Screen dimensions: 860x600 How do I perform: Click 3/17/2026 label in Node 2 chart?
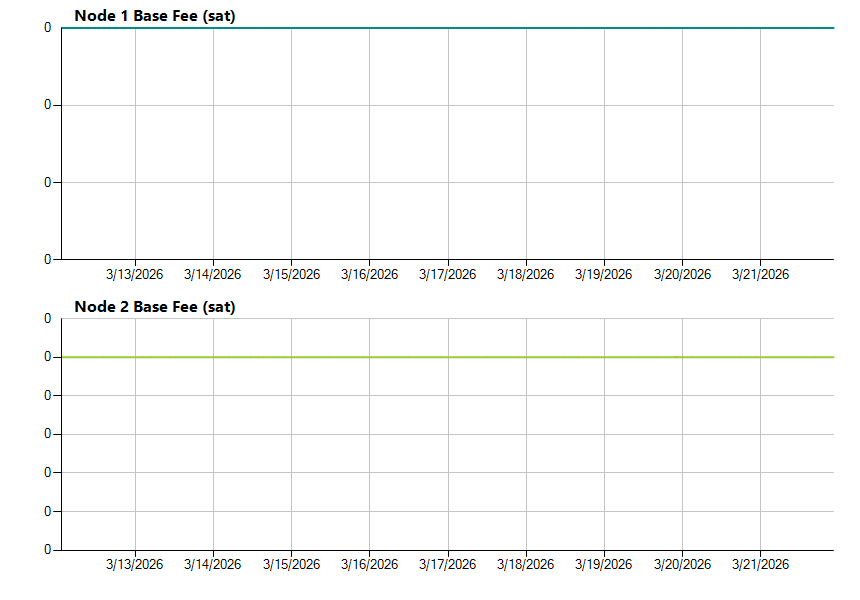point(447,565)
